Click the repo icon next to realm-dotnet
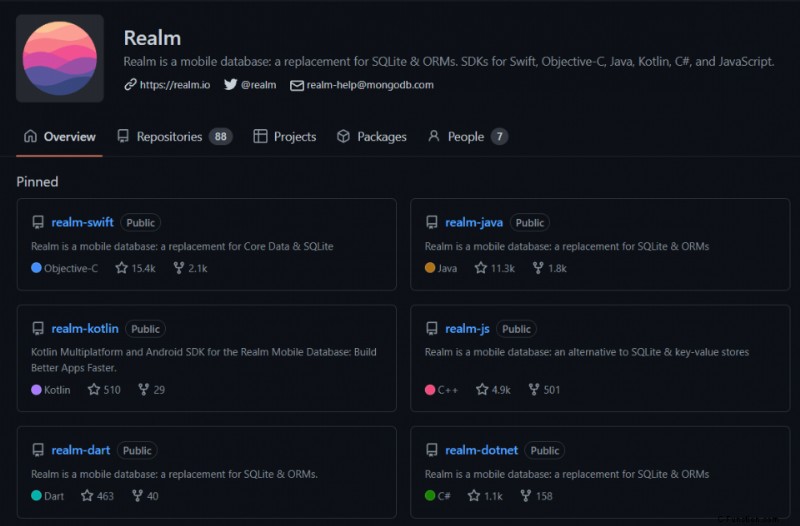This screenshot has width=800, height=526. pos(432,451)
